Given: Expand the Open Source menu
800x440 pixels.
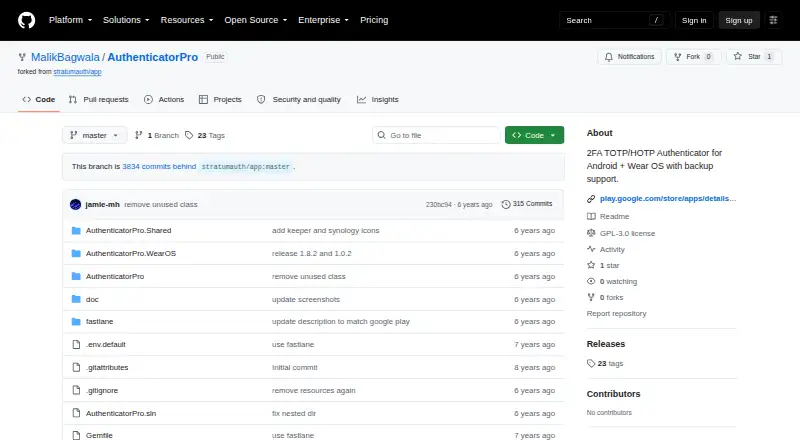Looking at the screenshot, I should coord(256,20).
